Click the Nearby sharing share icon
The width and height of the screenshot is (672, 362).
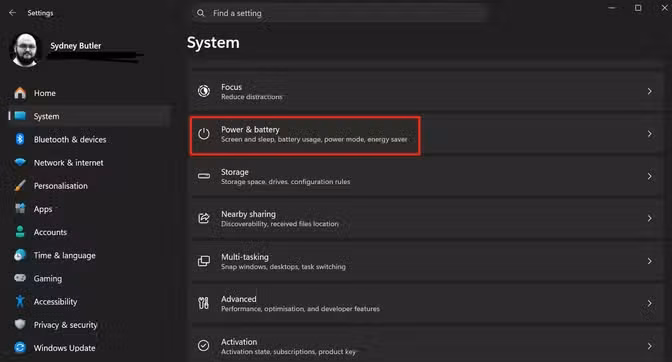click(x=204, y=218)
